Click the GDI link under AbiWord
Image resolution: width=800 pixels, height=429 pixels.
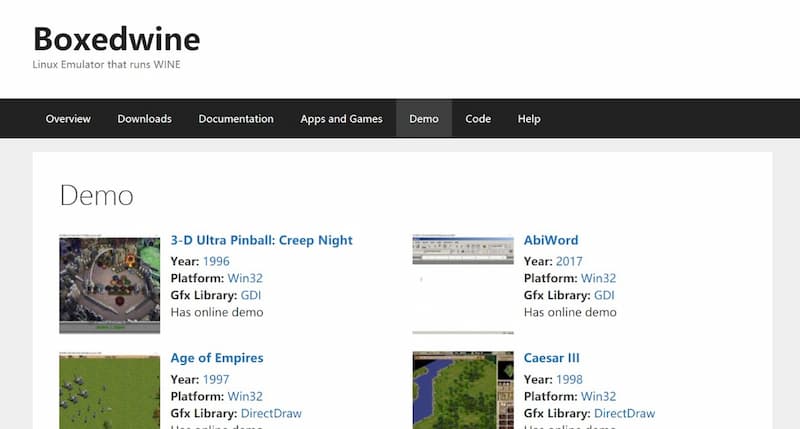tap(605, 295)
